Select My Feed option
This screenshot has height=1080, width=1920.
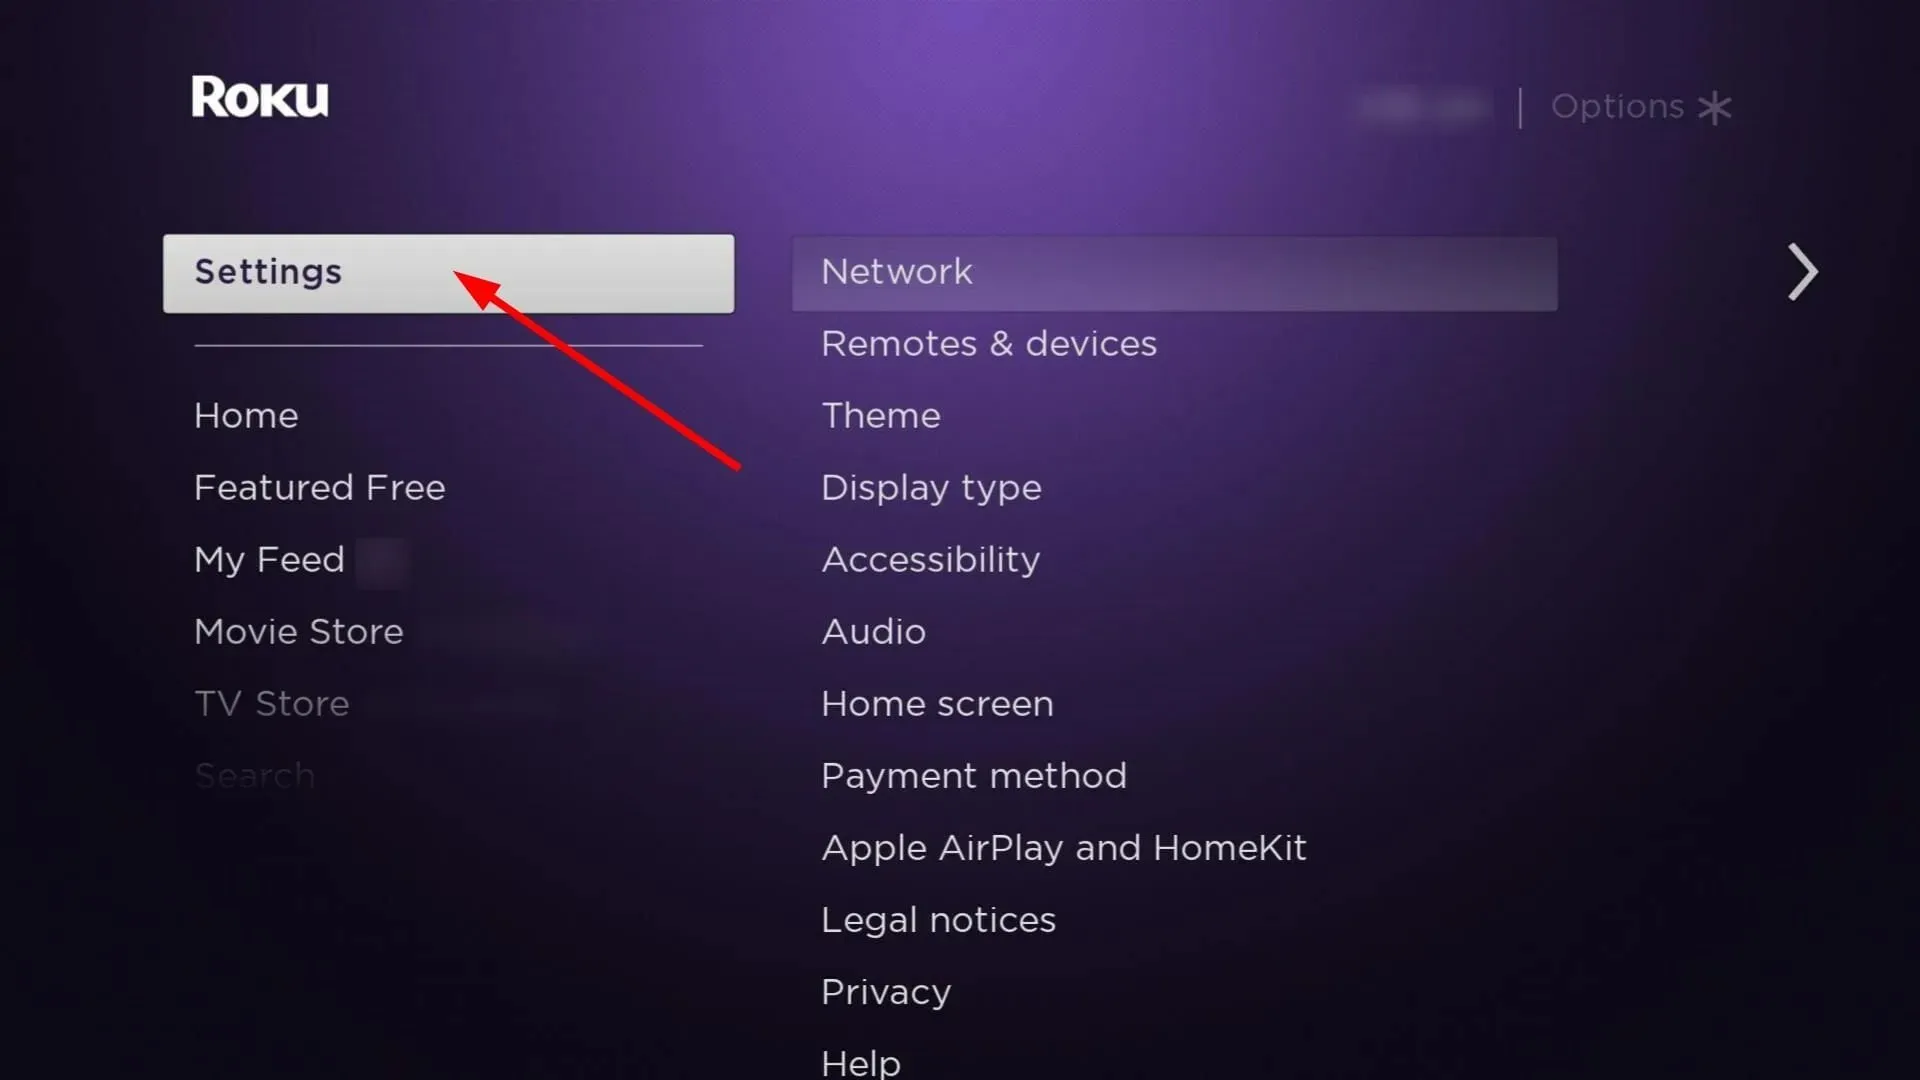(269, 559)
